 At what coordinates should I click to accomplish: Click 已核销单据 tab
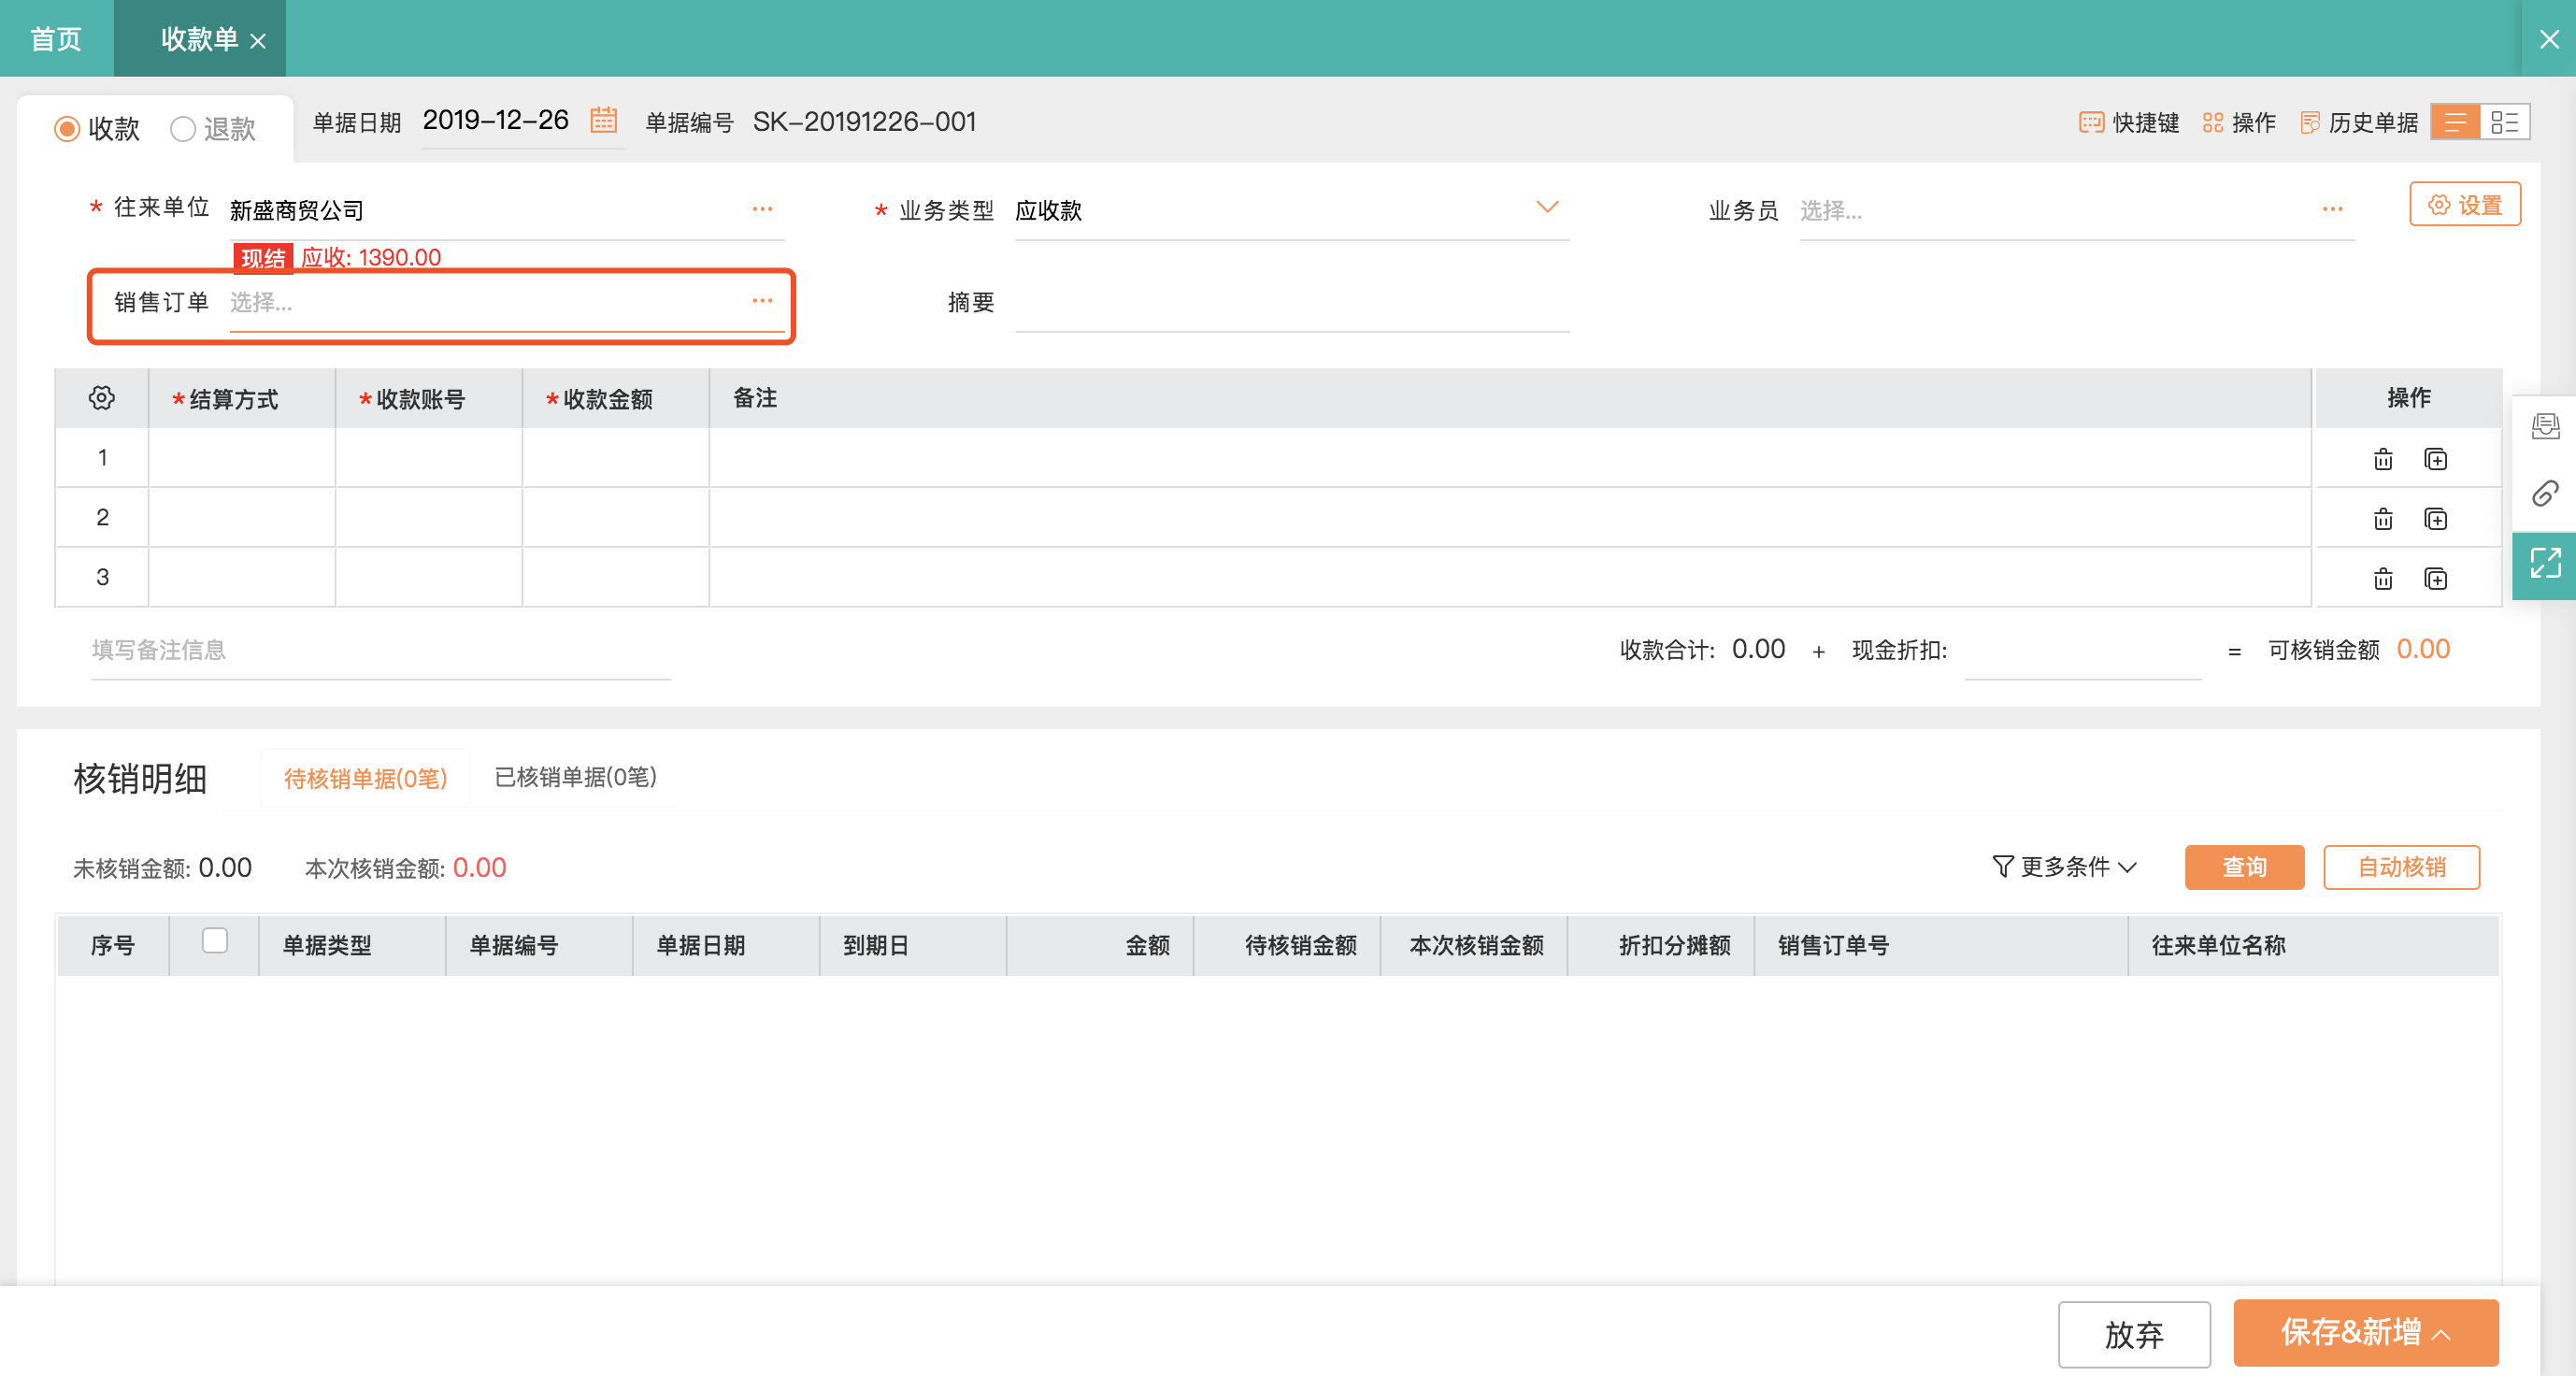[x=578, y=779]
